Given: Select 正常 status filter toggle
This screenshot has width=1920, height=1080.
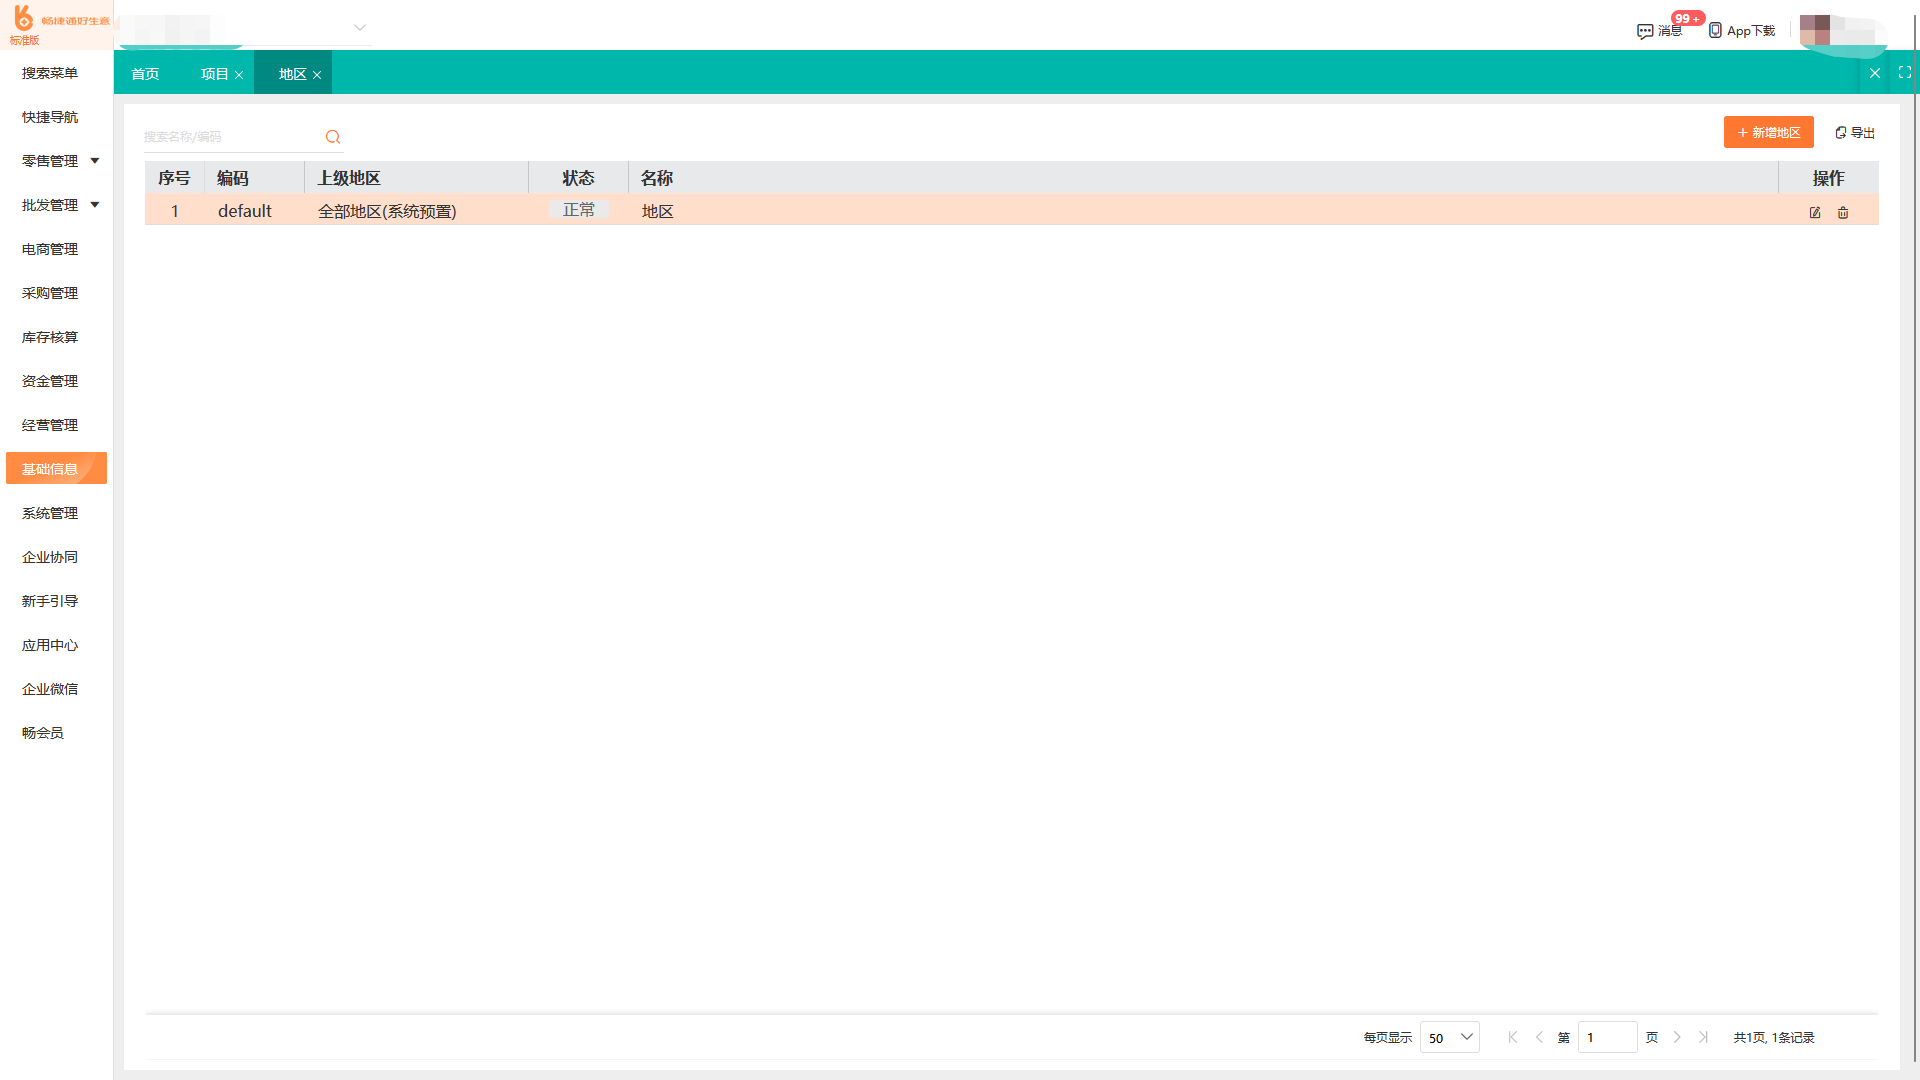Looking at the screenshot, I should coord(579,211).
